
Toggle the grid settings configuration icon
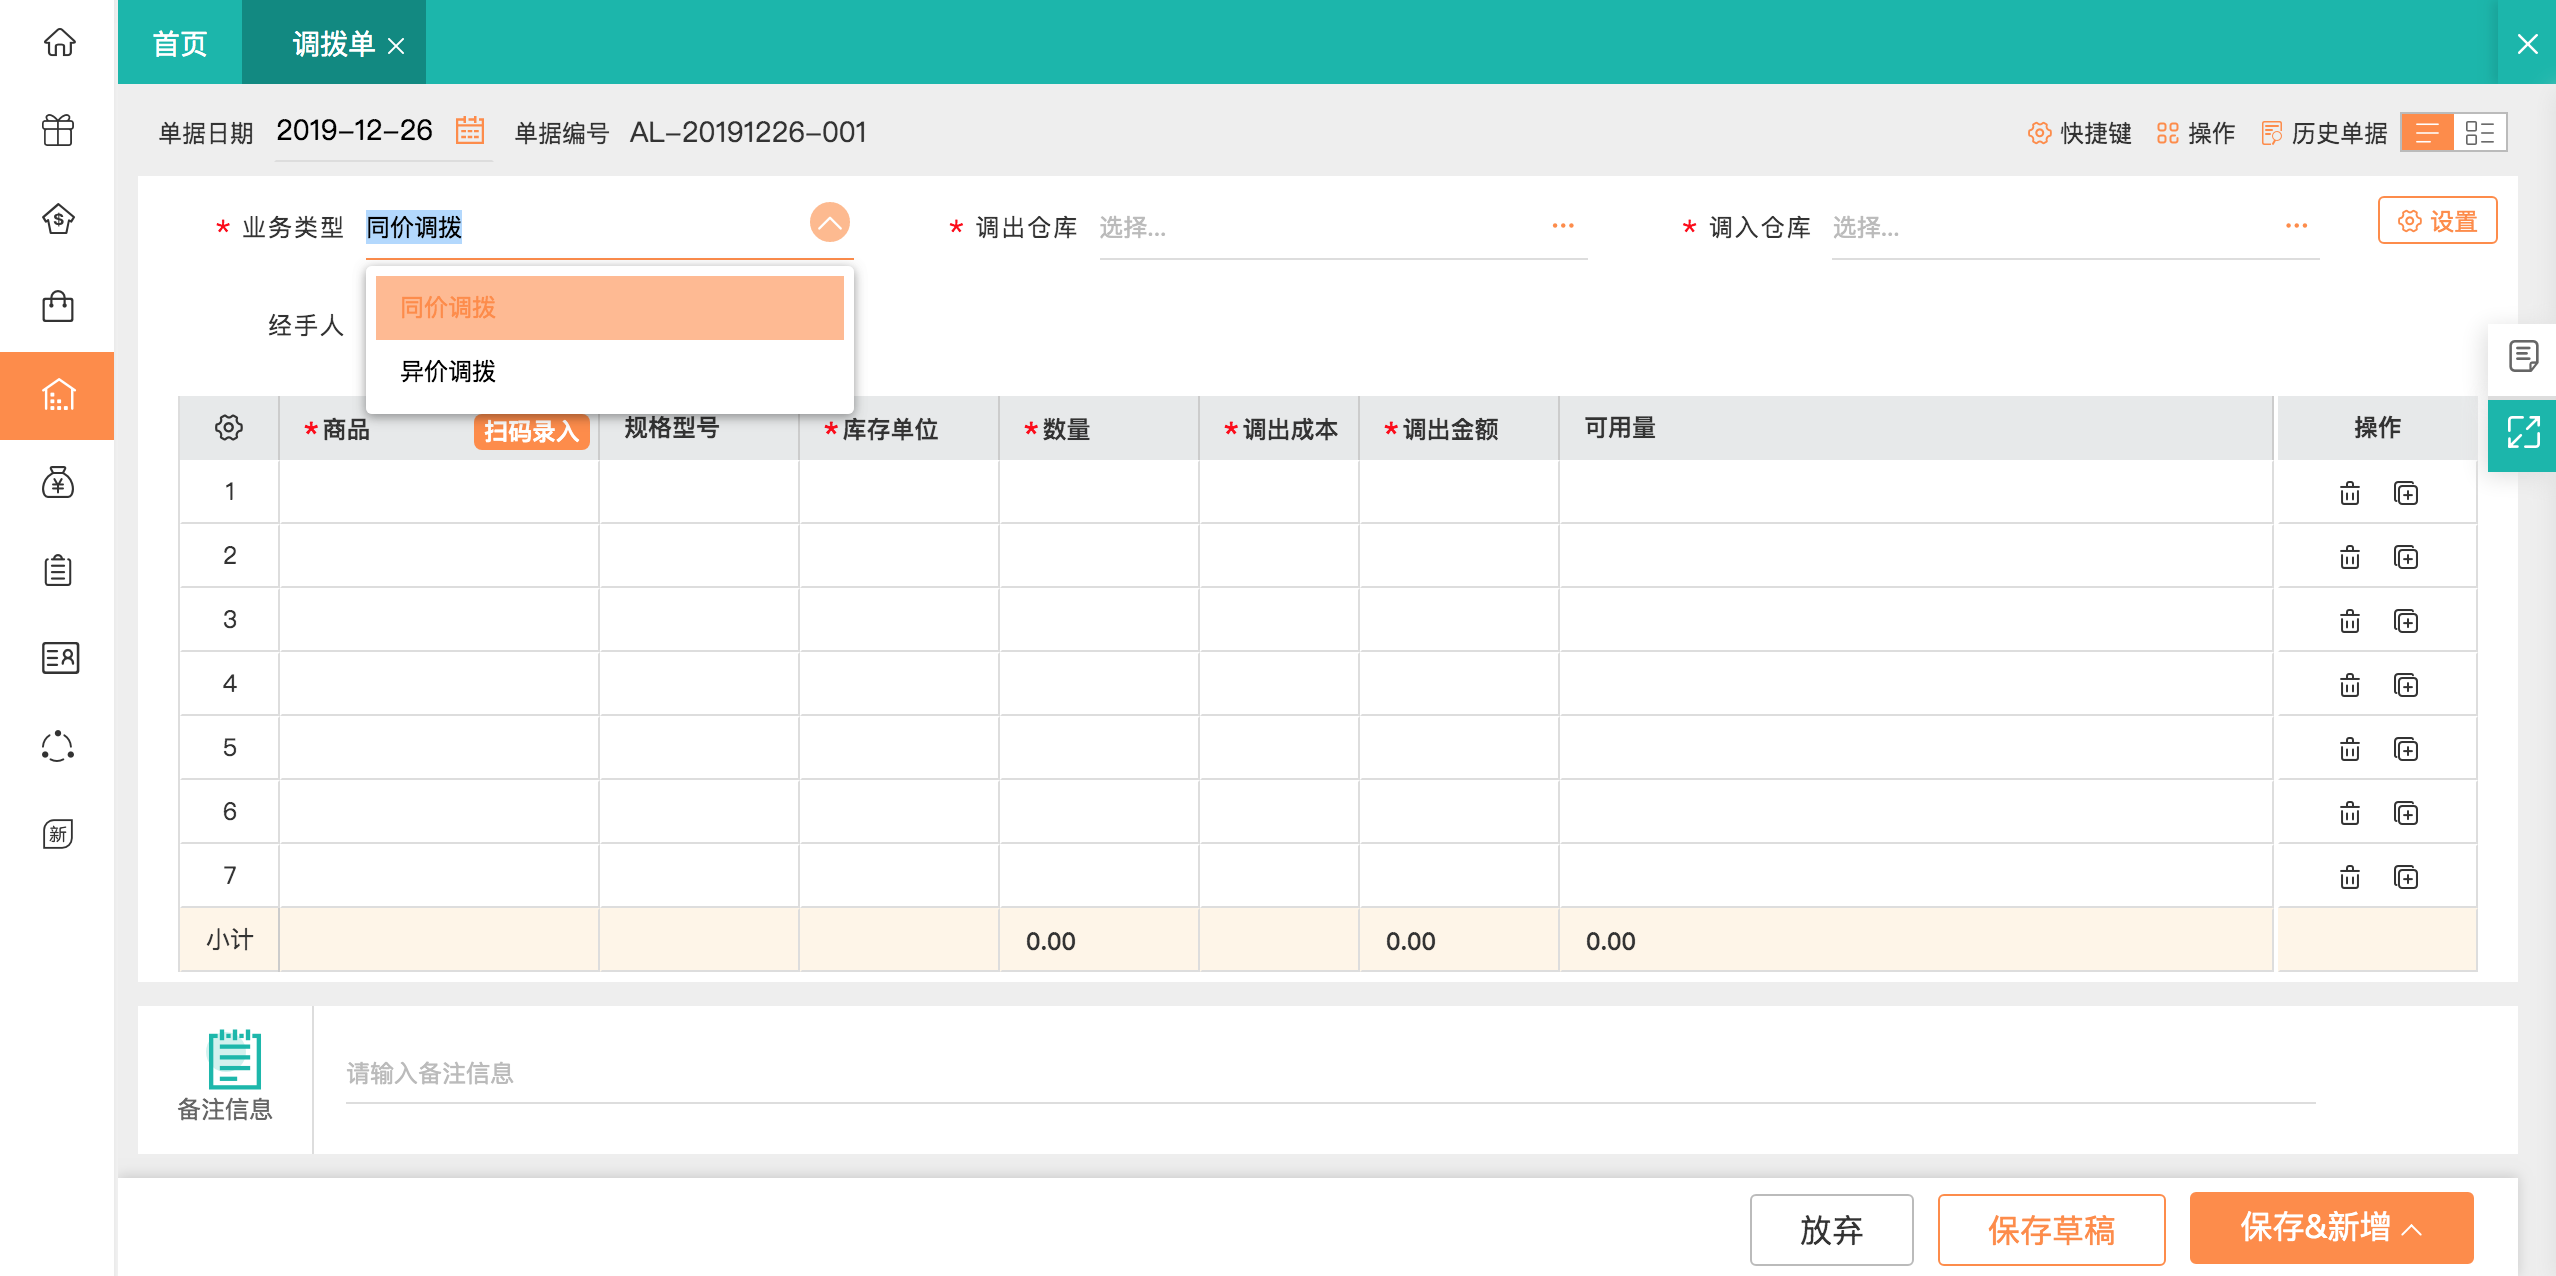(x=230, y=429)
